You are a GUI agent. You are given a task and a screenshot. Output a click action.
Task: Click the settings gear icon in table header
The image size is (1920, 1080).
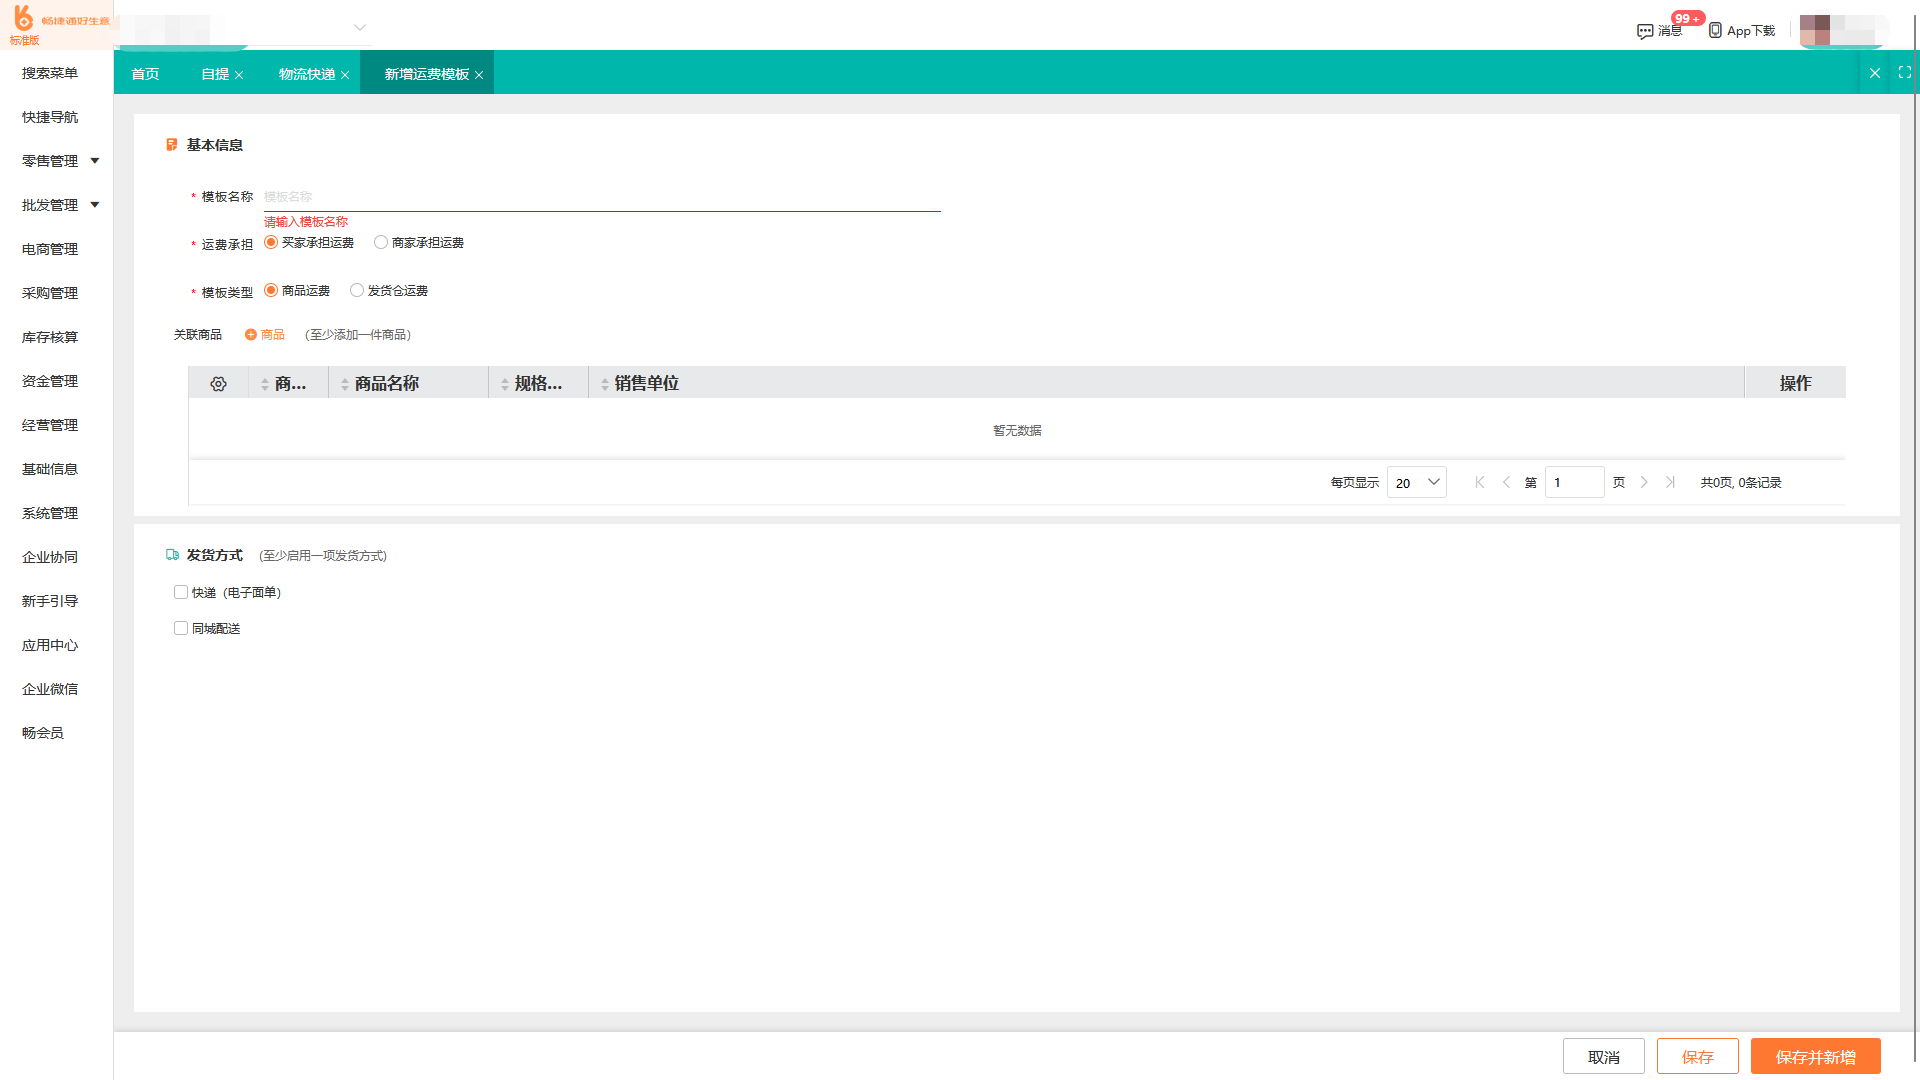point(219,384)
